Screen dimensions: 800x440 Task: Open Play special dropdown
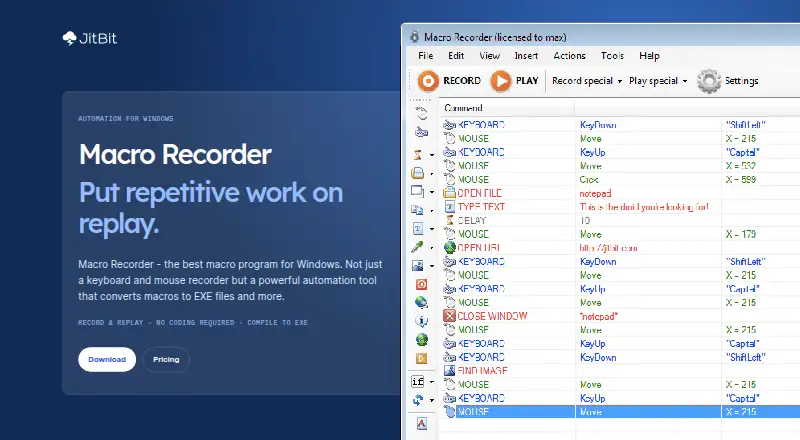point(658,81)
